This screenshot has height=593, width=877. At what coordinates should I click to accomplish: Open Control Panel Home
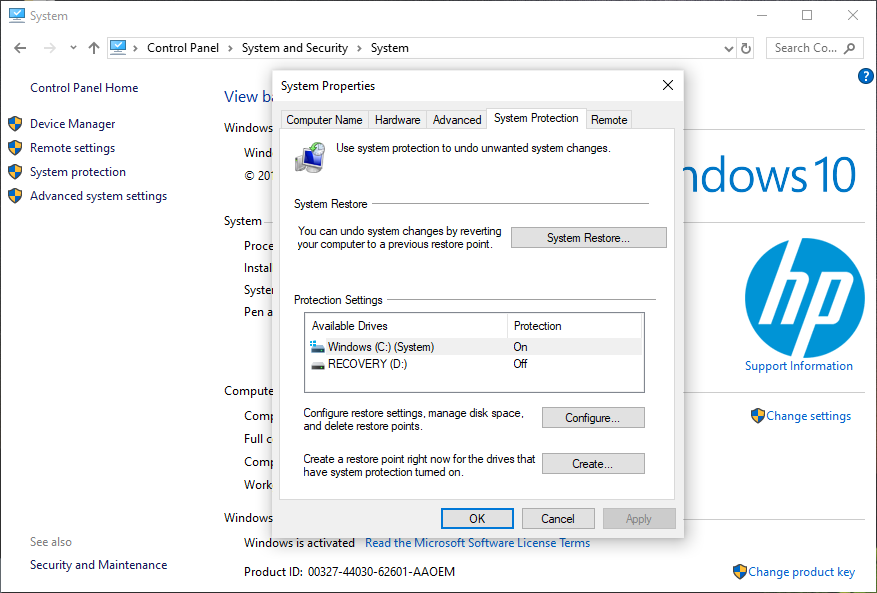84,88
